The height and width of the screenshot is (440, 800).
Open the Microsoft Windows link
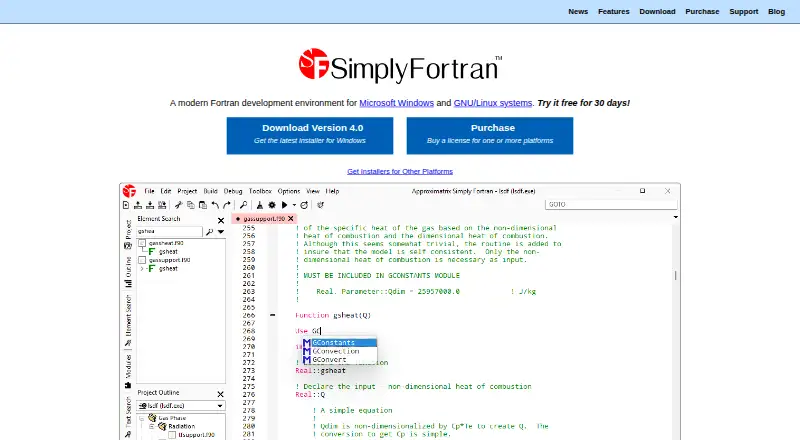396,103
